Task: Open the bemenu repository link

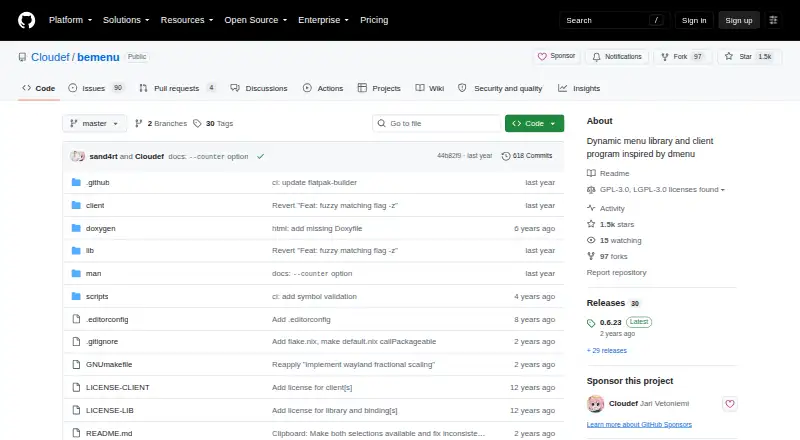Action: click(98, 57)
